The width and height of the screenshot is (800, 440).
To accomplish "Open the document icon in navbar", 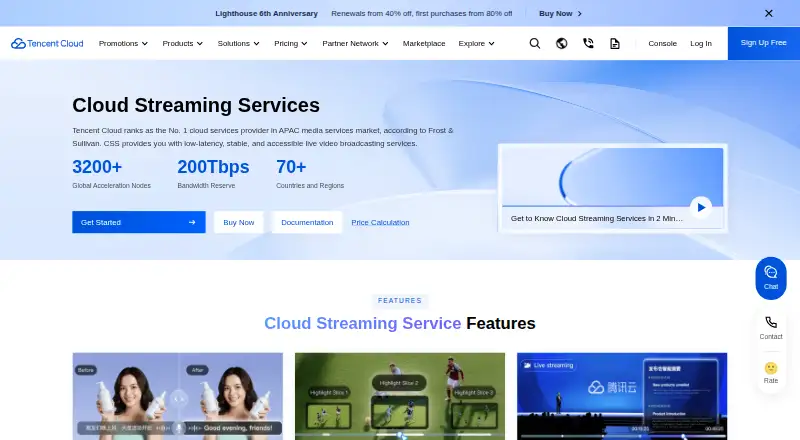I will coord(615,43).
